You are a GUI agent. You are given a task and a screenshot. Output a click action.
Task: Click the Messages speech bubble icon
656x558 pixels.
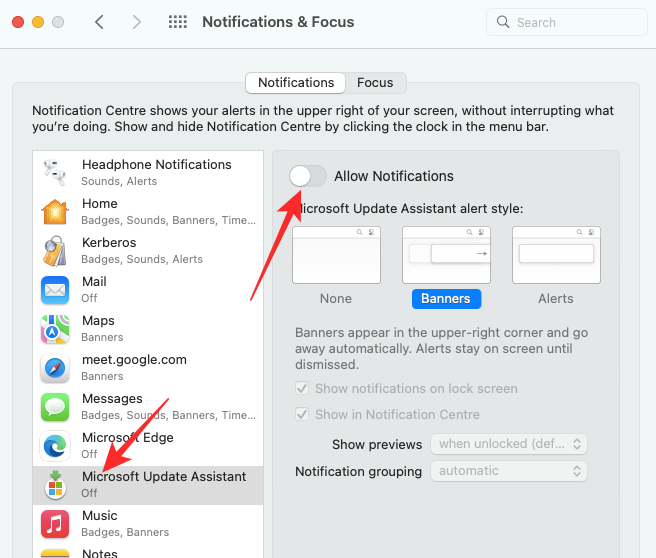click(55, 407)
